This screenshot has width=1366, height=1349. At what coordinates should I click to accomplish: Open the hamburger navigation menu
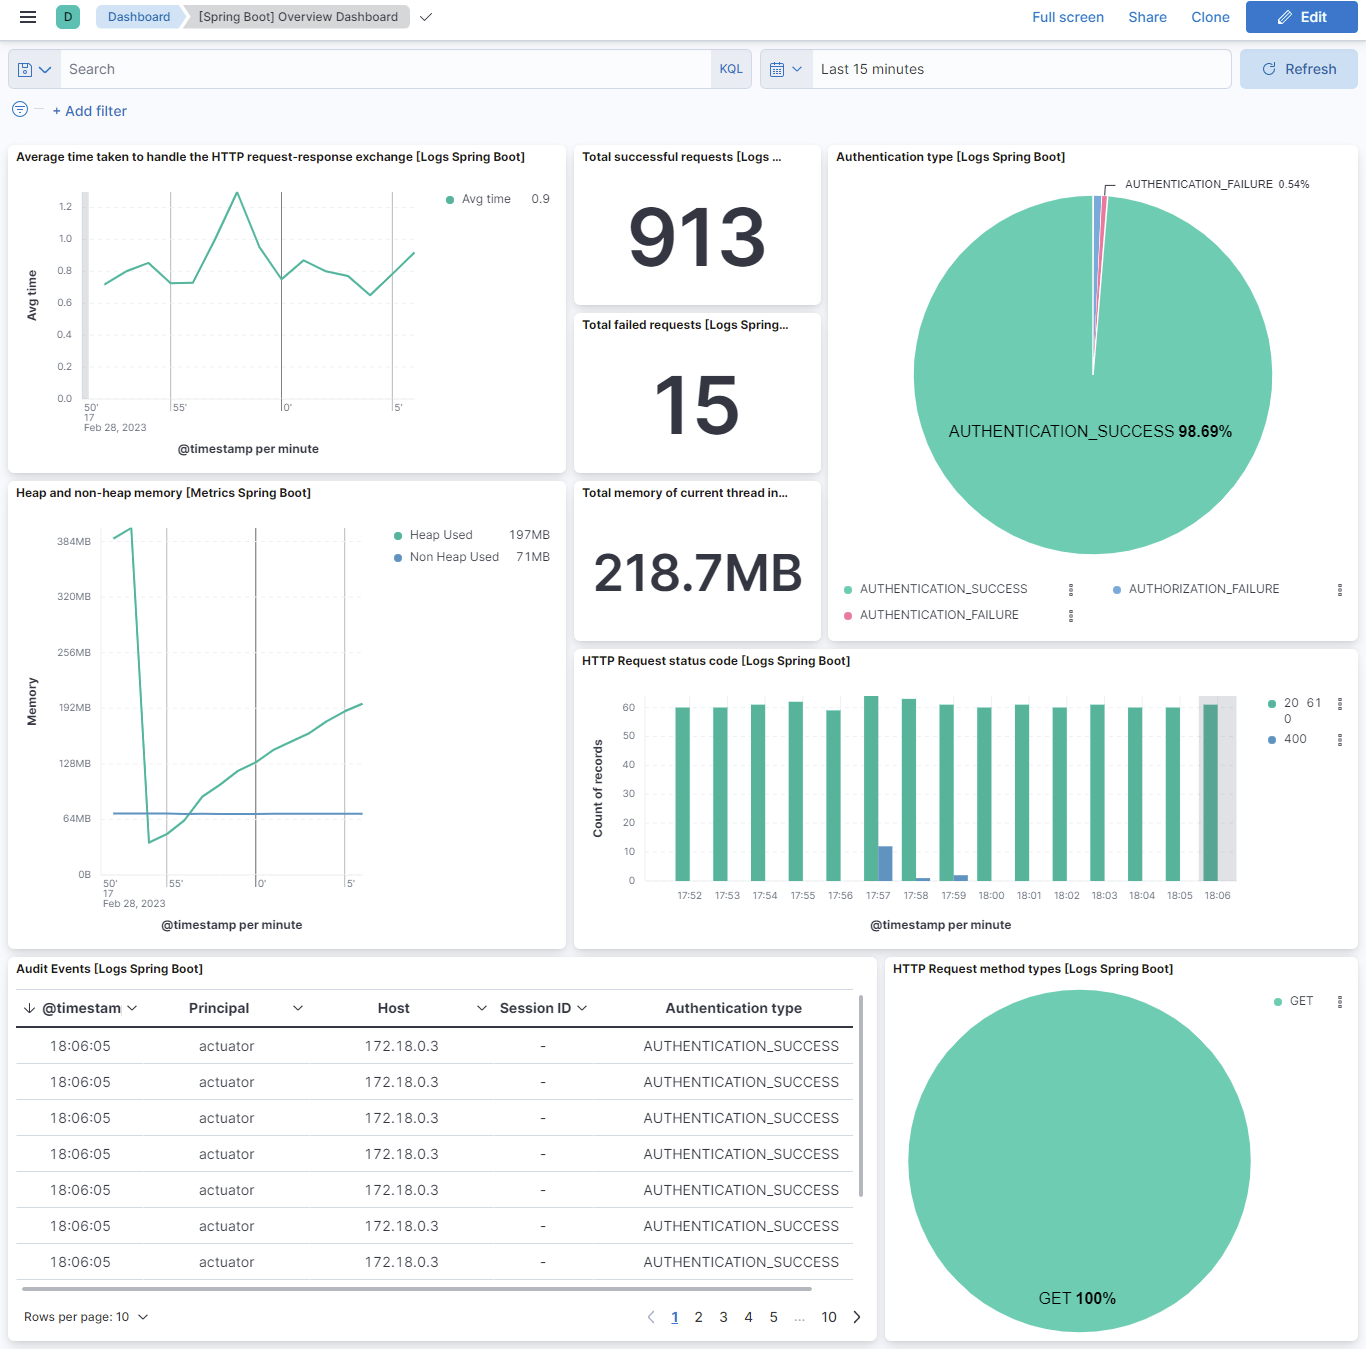(28, 17)
